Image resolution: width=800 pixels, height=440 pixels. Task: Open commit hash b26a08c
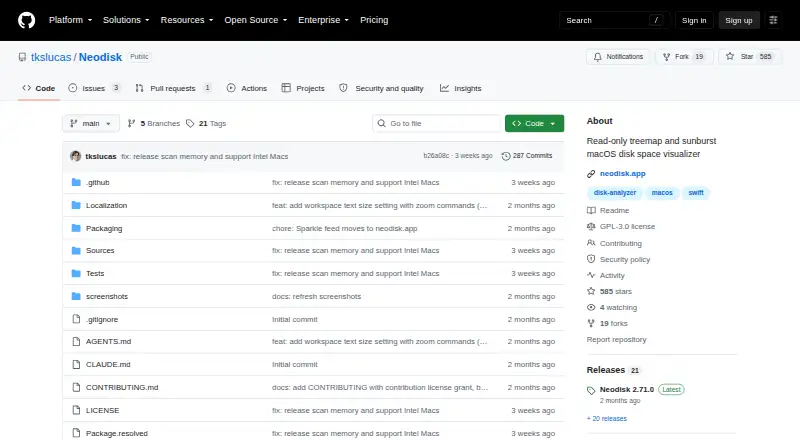point(436,156)
